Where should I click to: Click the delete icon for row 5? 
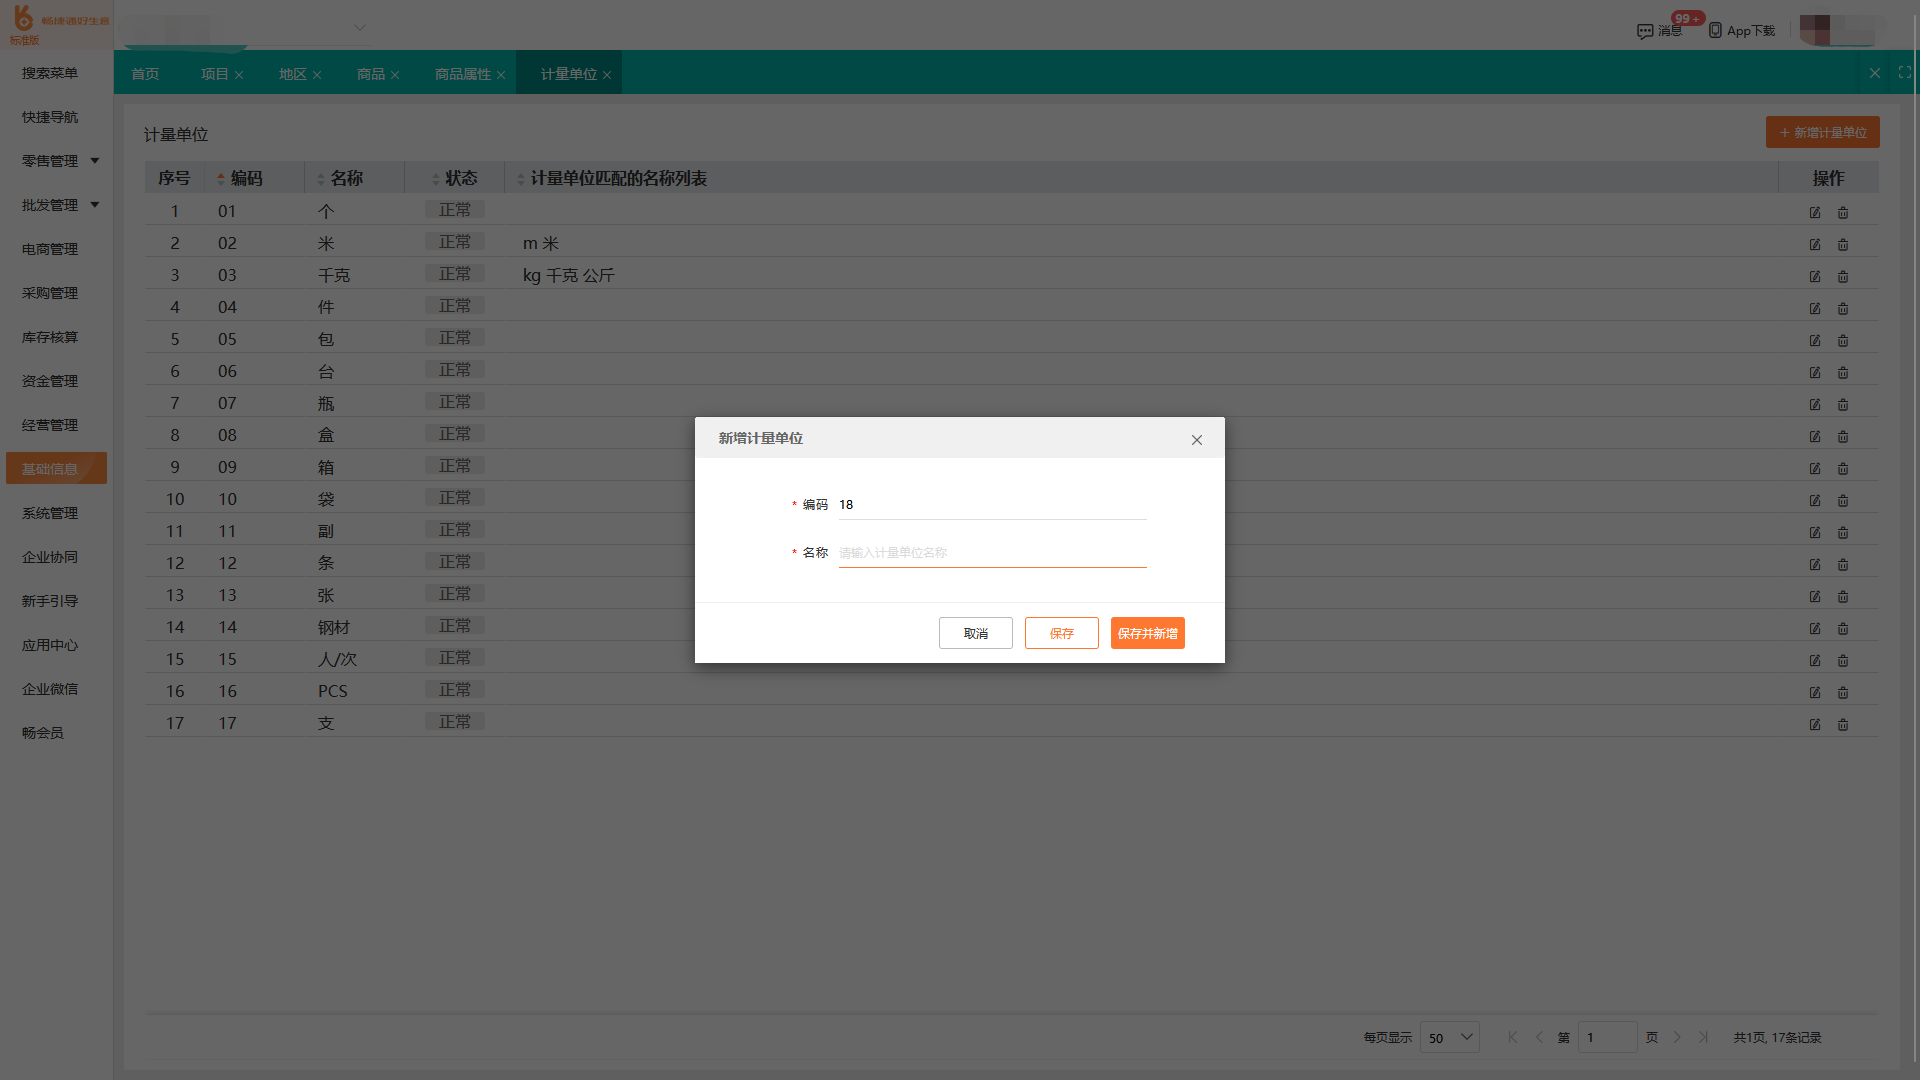pos(1844,340)
